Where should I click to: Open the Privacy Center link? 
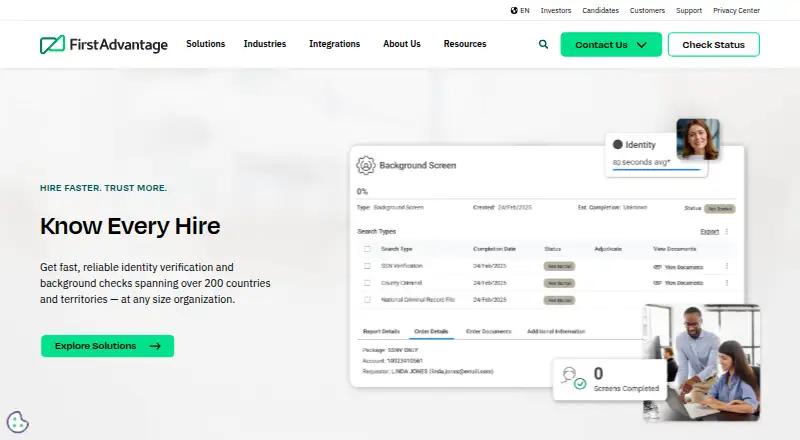tap(736, 10)
